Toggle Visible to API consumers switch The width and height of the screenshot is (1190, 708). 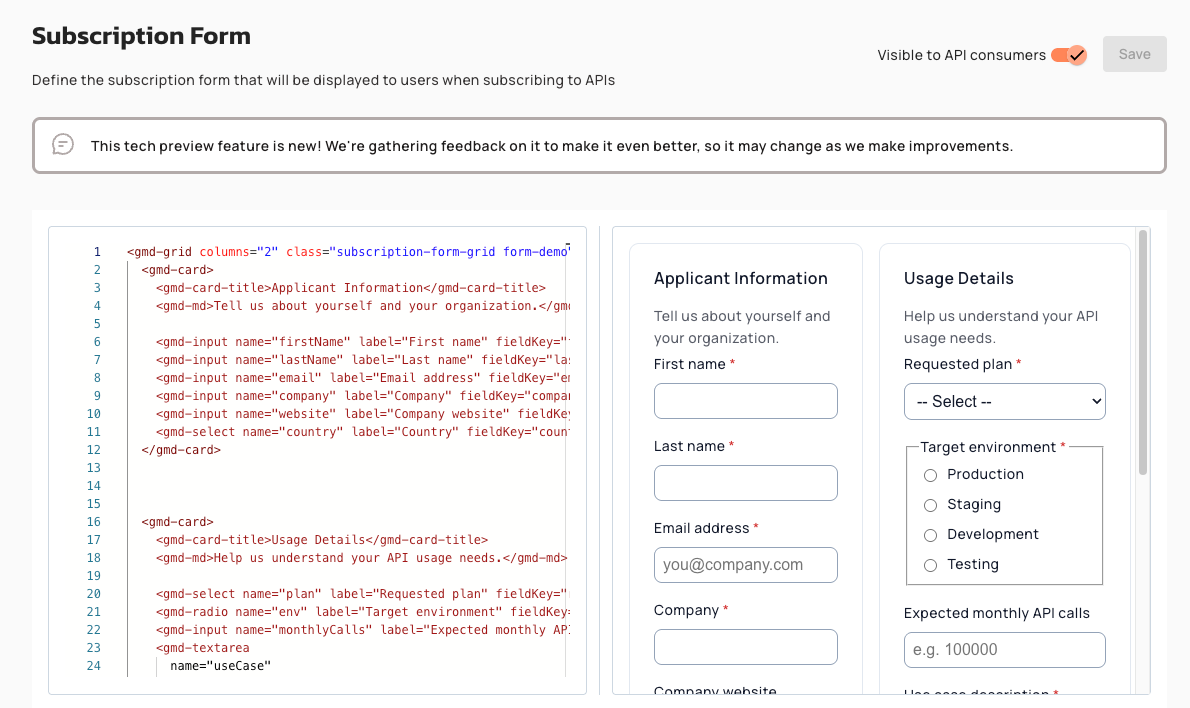point(1068,55)
